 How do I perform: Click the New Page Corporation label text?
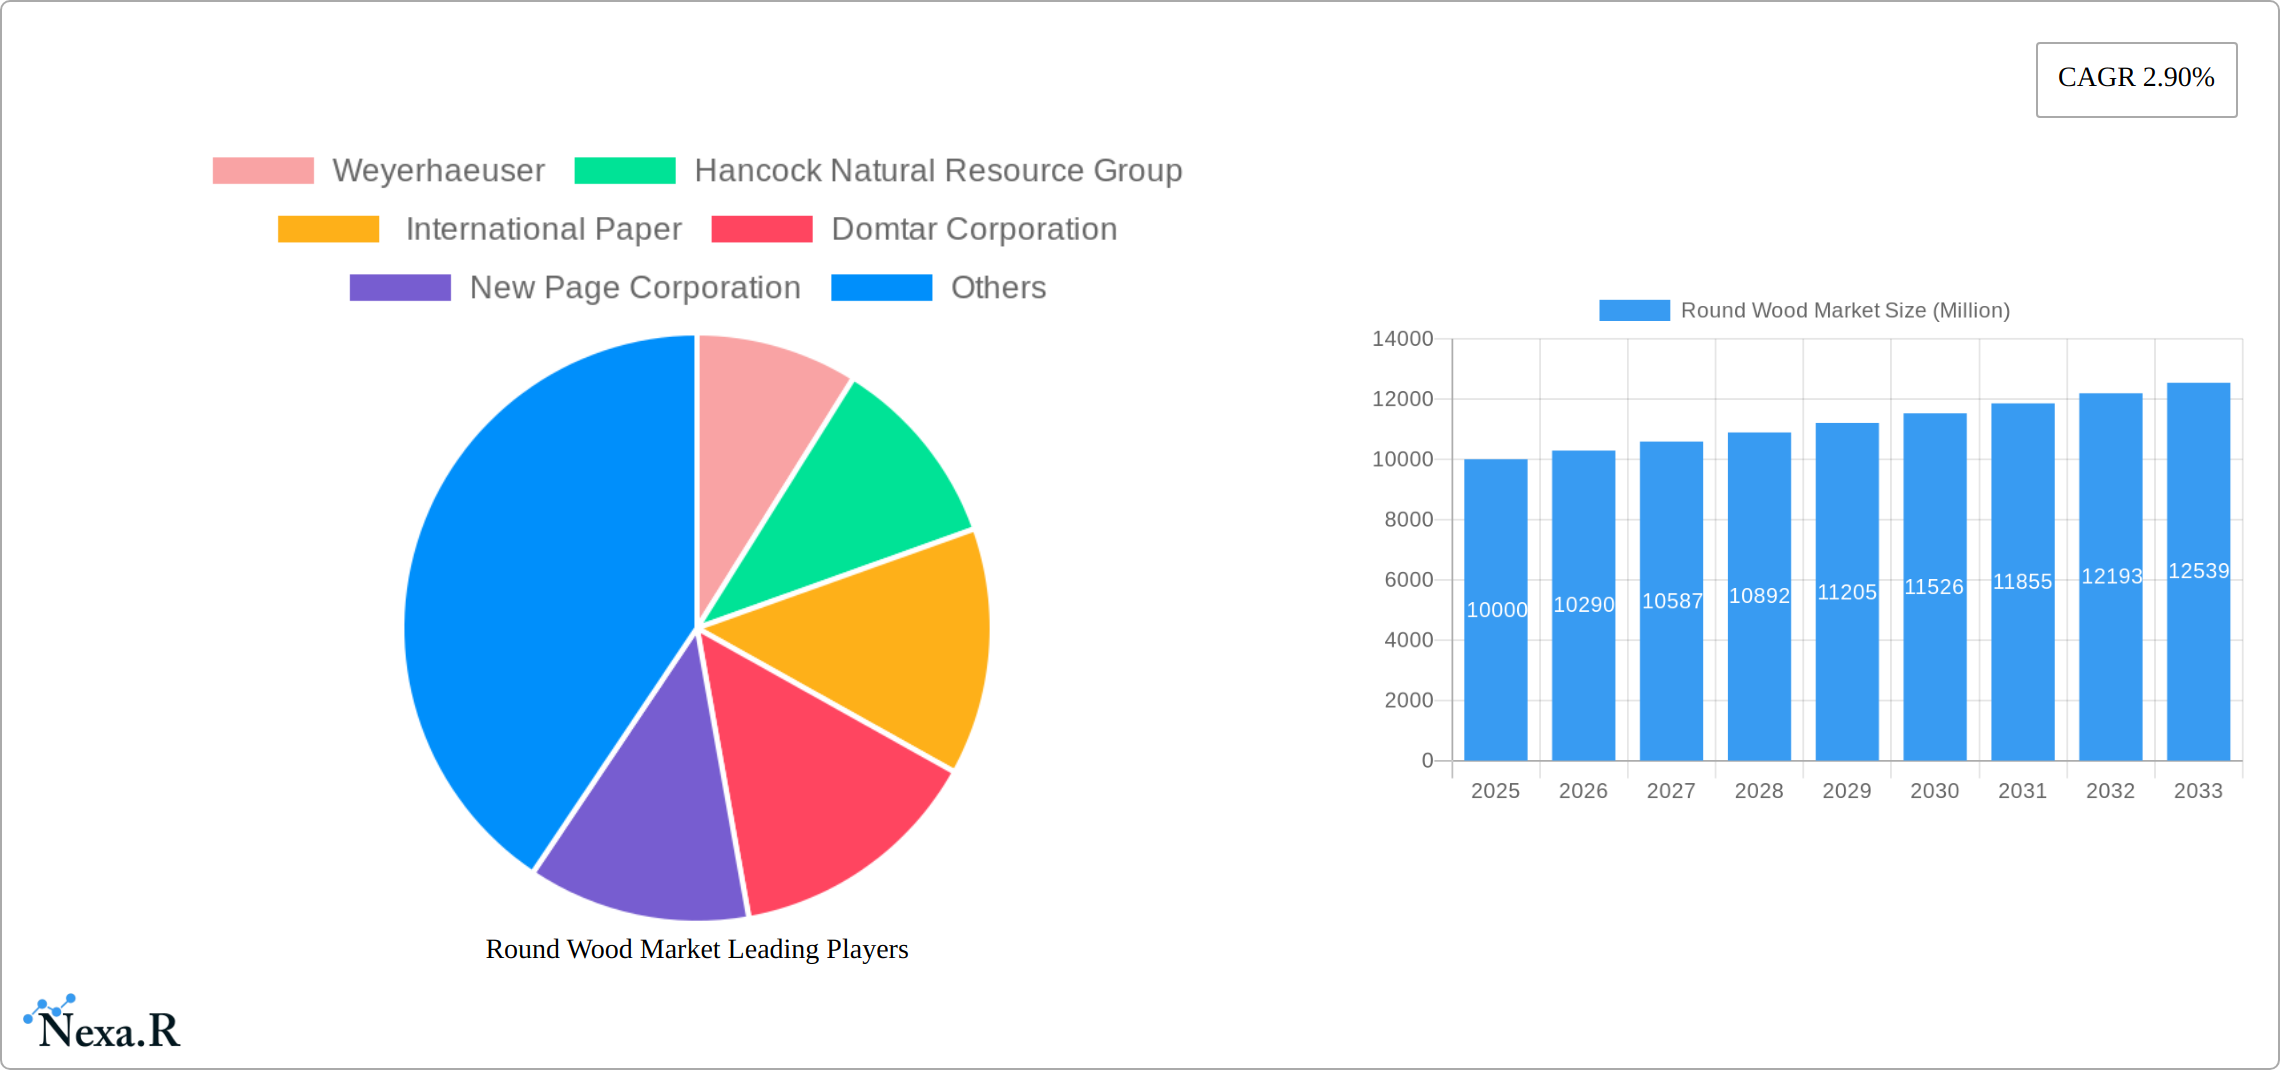[636, 287]
